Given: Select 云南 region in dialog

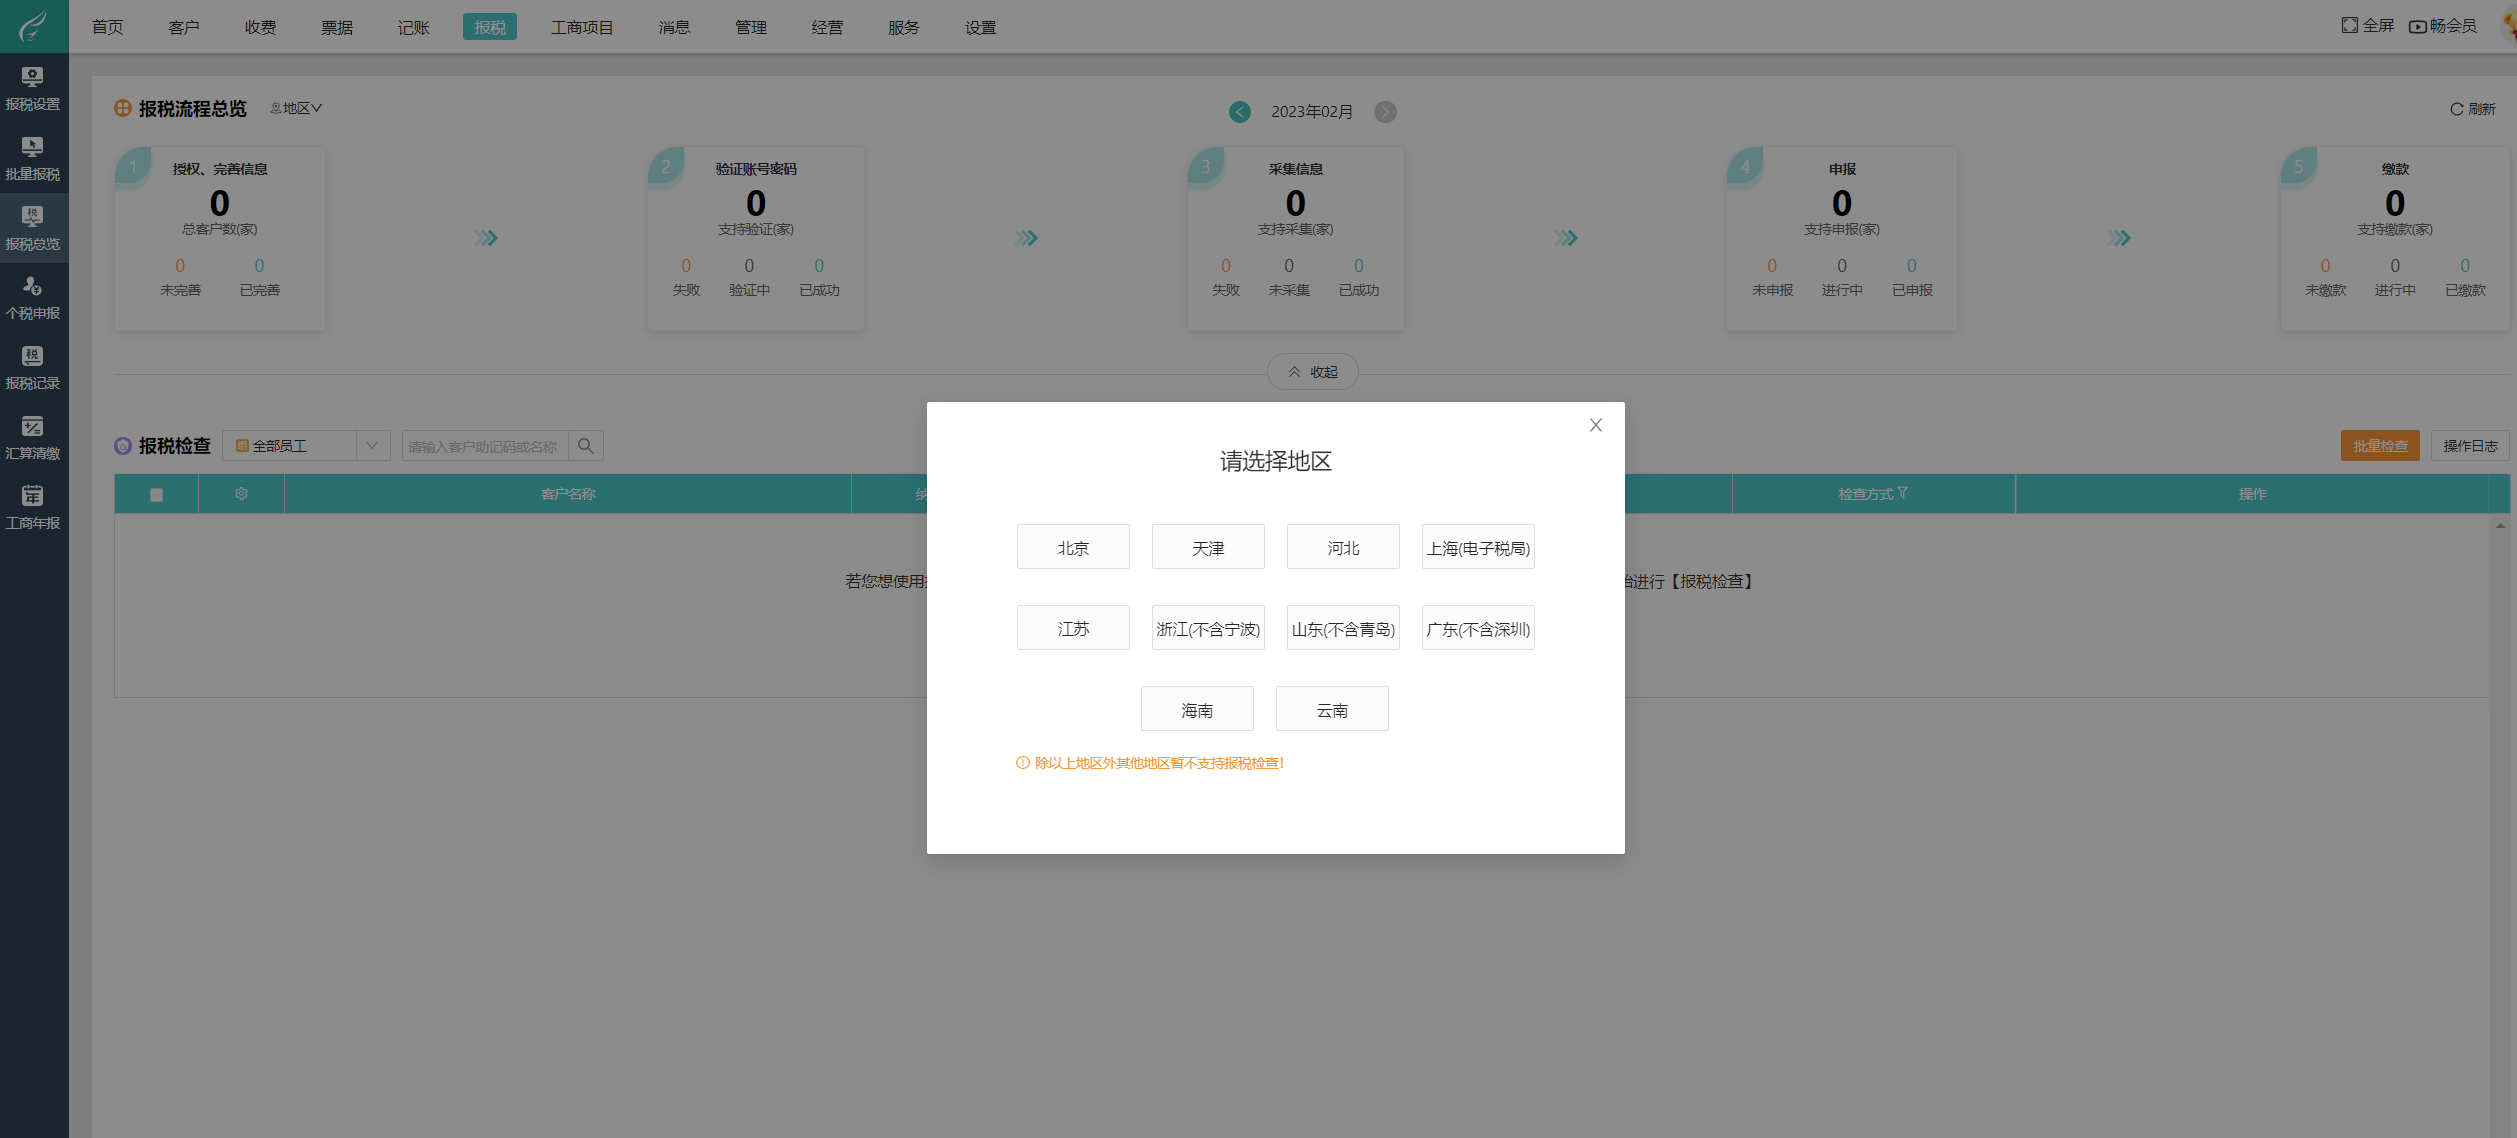Looking at the screenshot, I should tap(1332, 709).
